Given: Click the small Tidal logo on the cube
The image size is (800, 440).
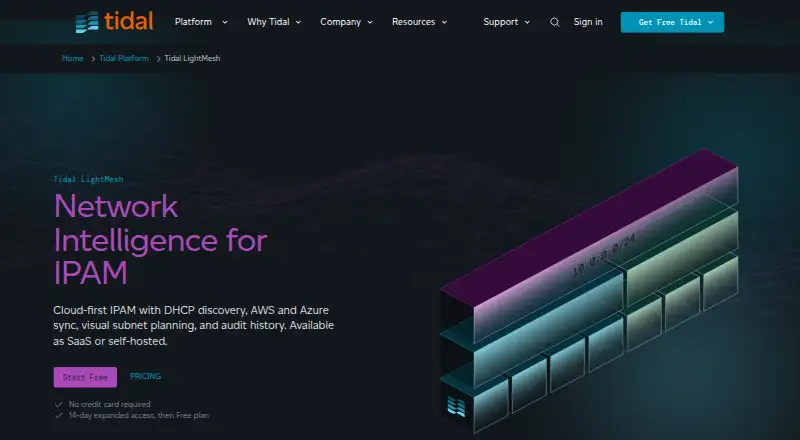Looking at the screenshot, I should pos(456,406).
